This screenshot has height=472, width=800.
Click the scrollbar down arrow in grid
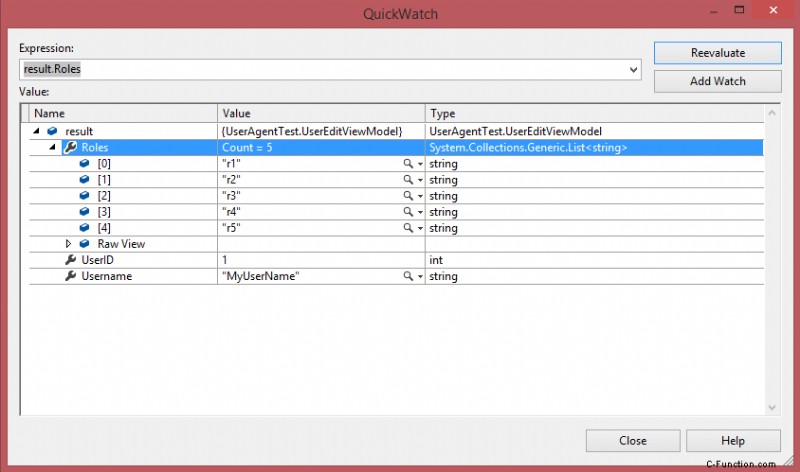772,407
